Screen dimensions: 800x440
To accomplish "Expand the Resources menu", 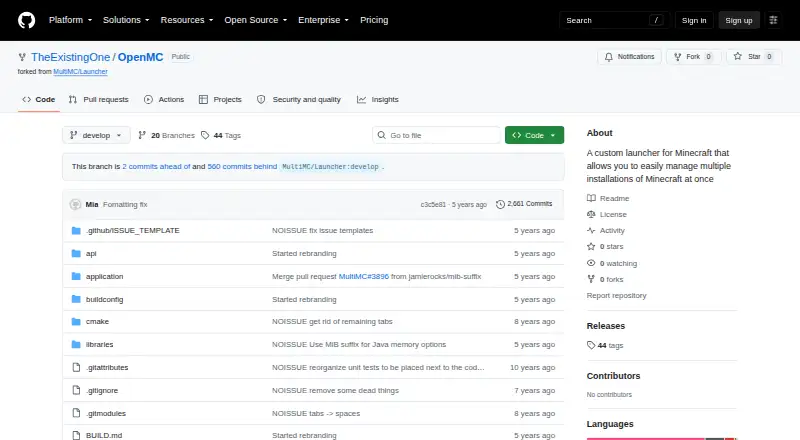I will 187,20.
